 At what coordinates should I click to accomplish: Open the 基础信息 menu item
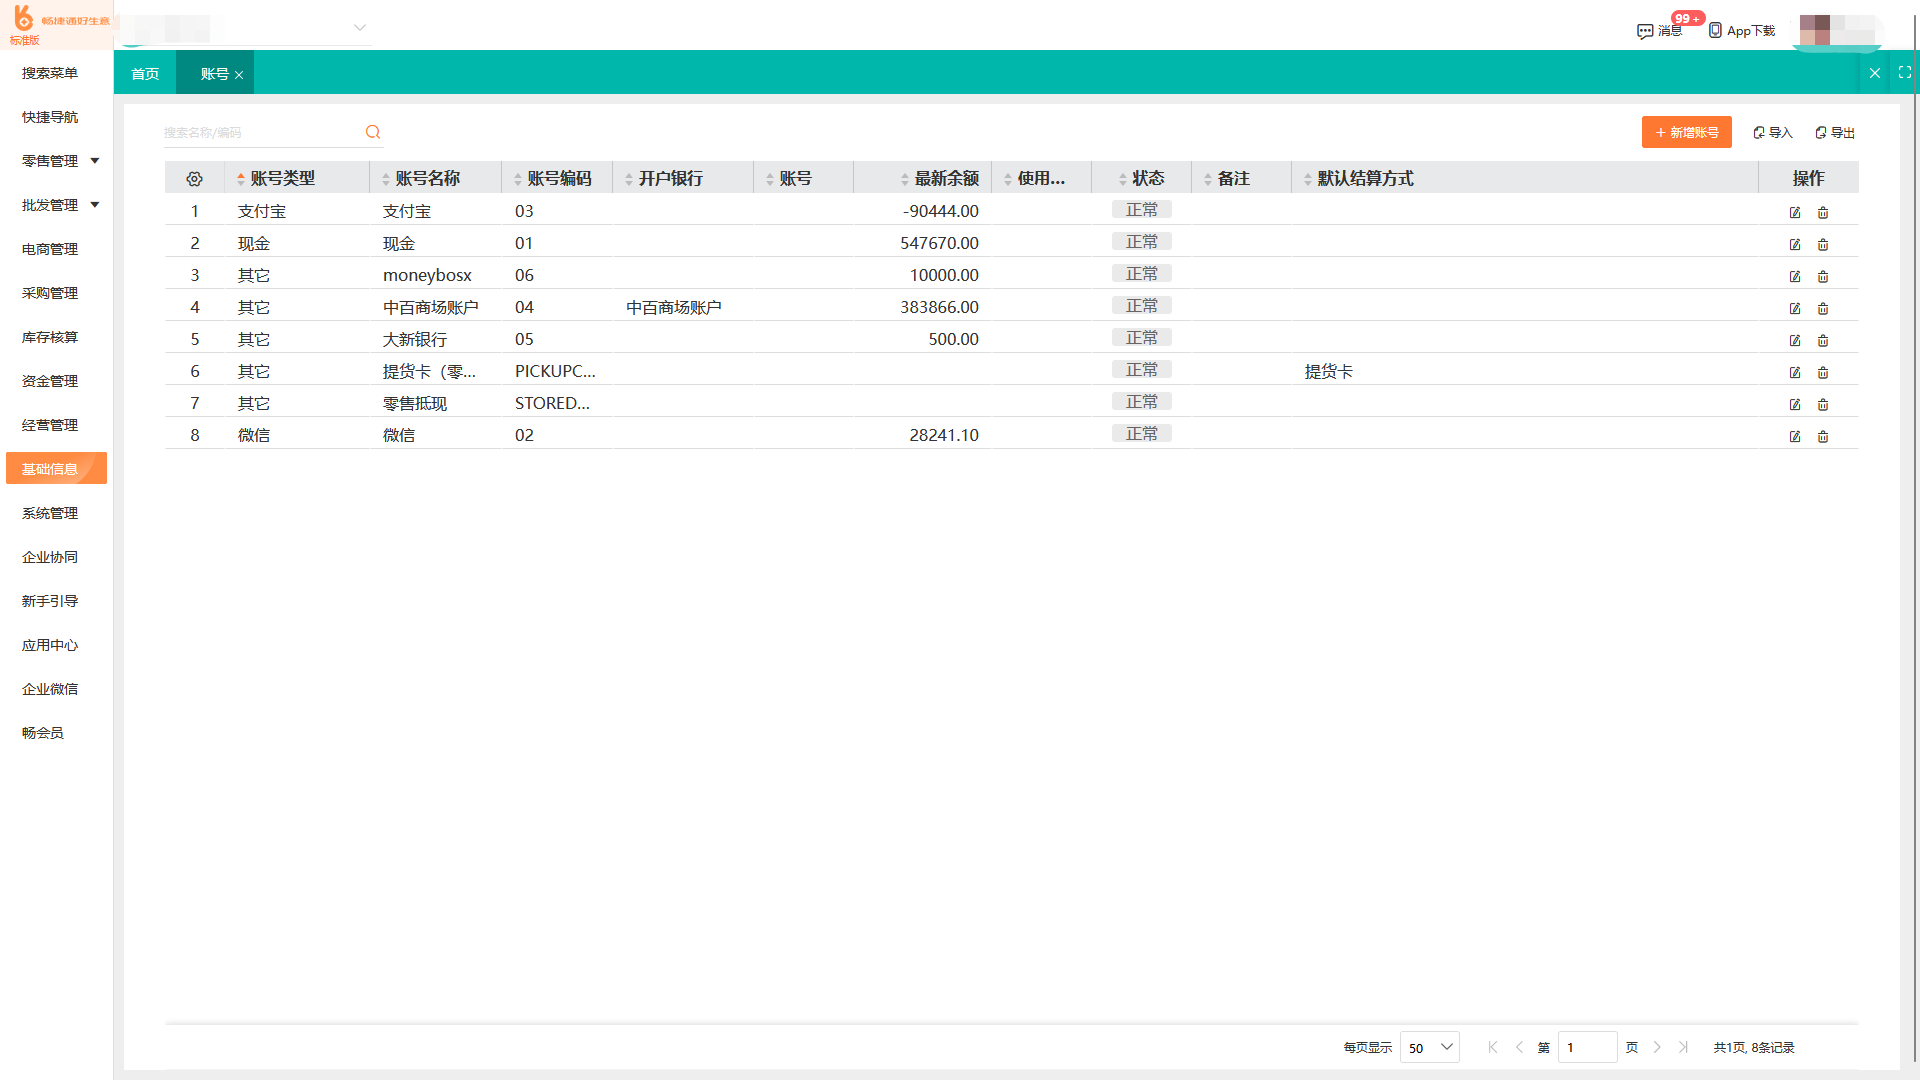(x=53, y=468)
